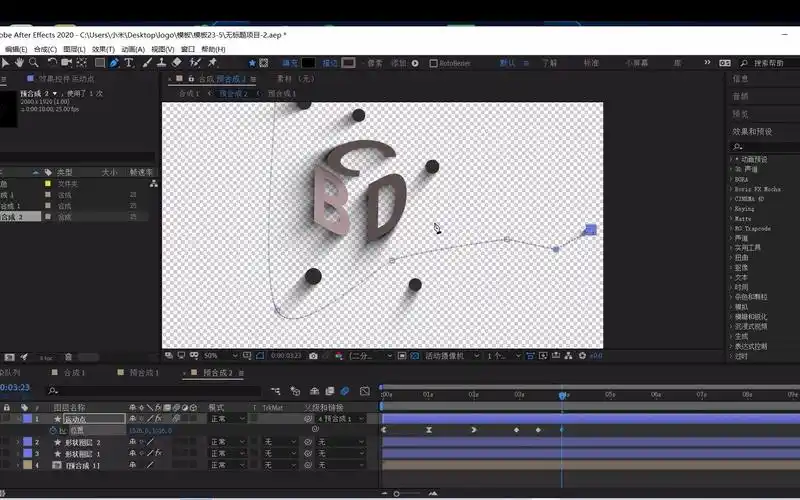Select the horizontal Type tool
This screenshot has width=800, height=500.
point(129,63)
